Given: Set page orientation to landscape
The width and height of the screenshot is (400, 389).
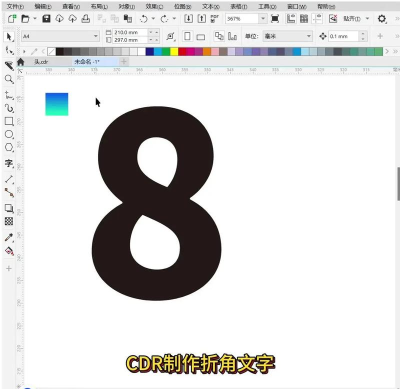Looking at the screenshot, I should tap(201, 37).
